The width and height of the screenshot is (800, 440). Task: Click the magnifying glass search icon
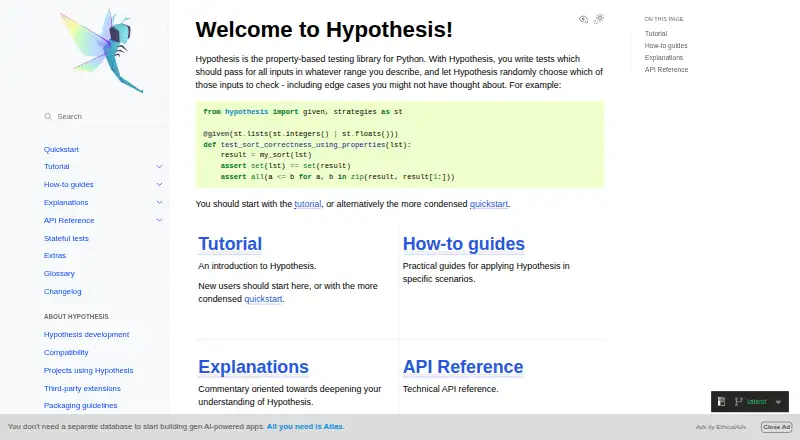48,116
